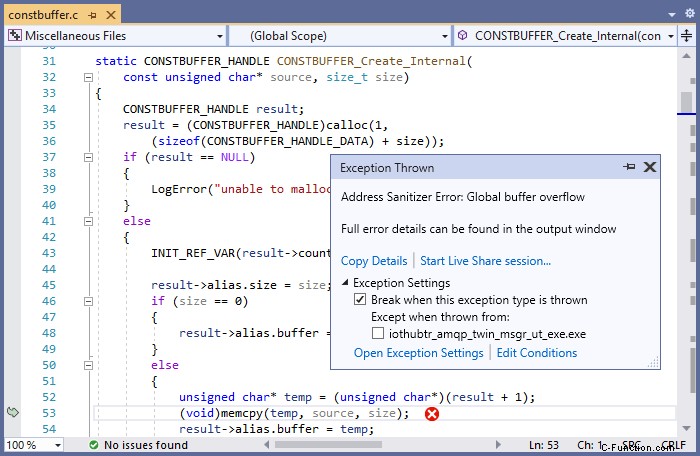This screenshot has height=456, width=700.
Task: Click the red exception error icon on line 53
Action: pos(432,413)
